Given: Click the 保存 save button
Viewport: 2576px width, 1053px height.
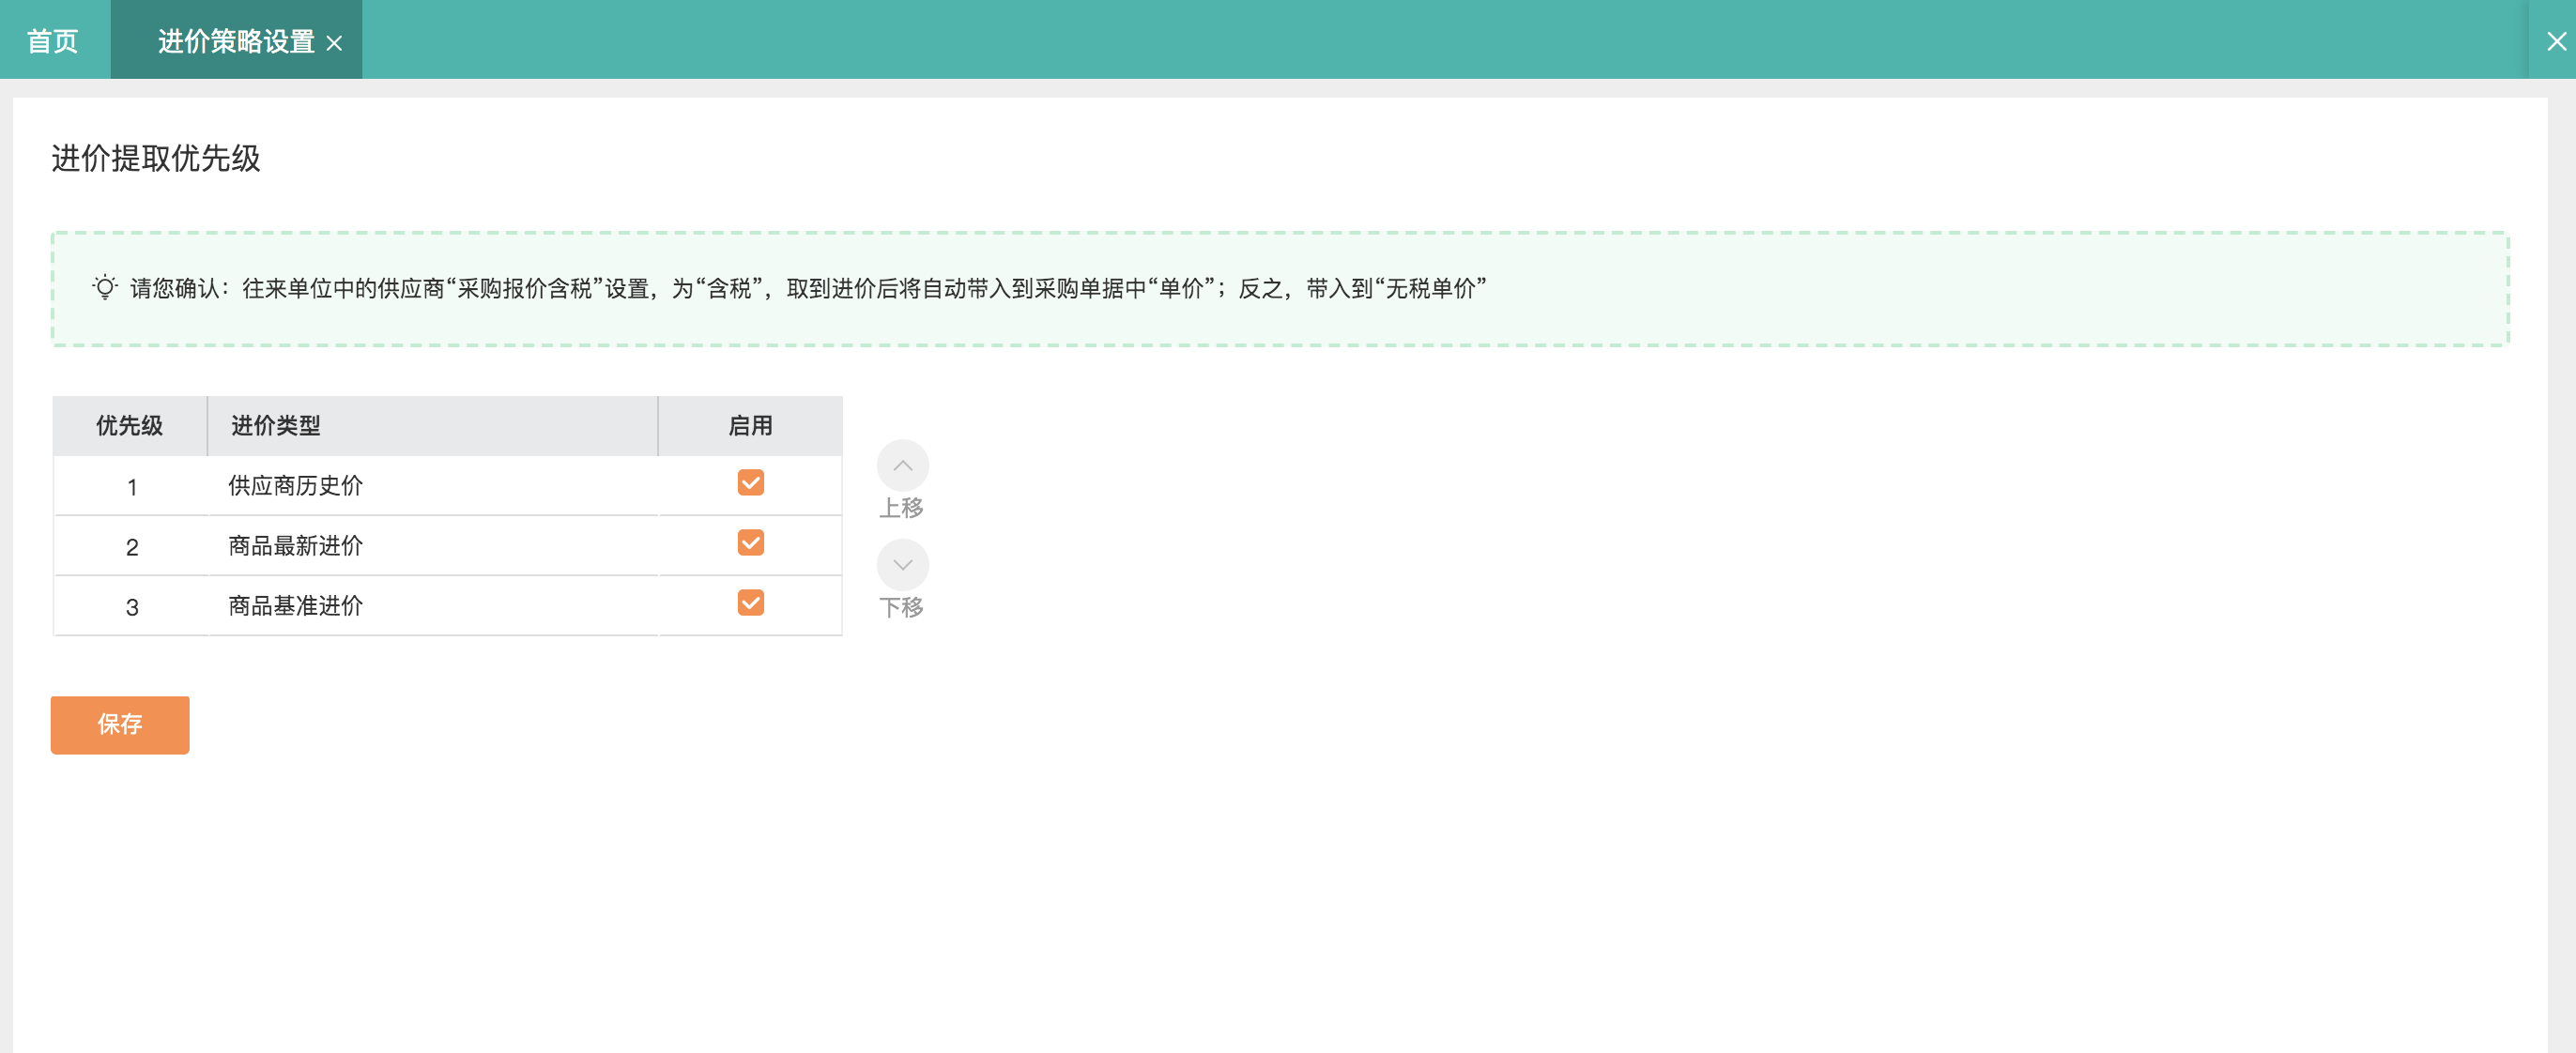Looking at the screenshot, I should tap(120, 723).
